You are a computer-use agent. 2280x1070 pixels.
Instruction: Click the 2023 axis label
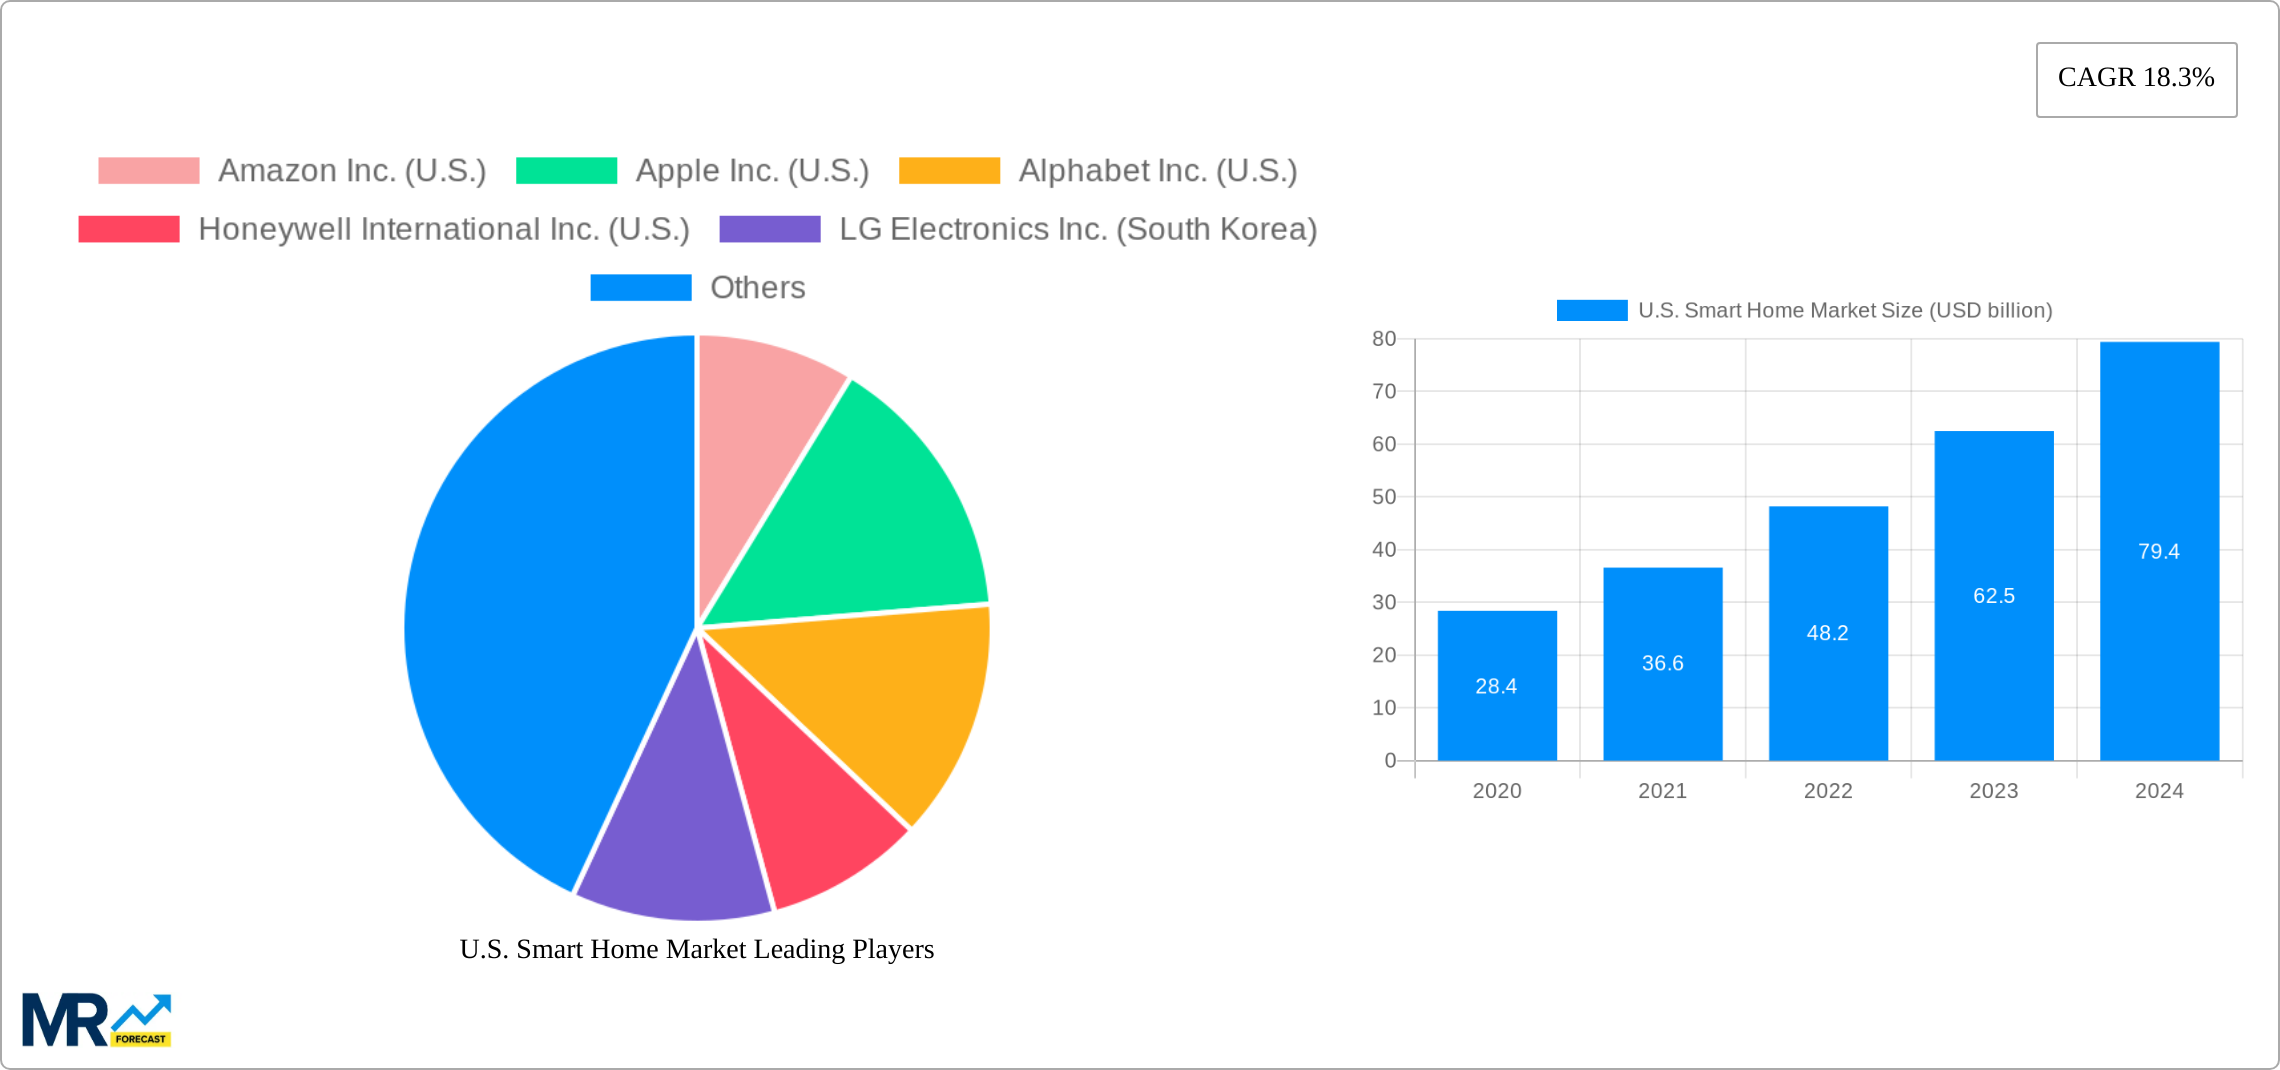coord(1994,791)
